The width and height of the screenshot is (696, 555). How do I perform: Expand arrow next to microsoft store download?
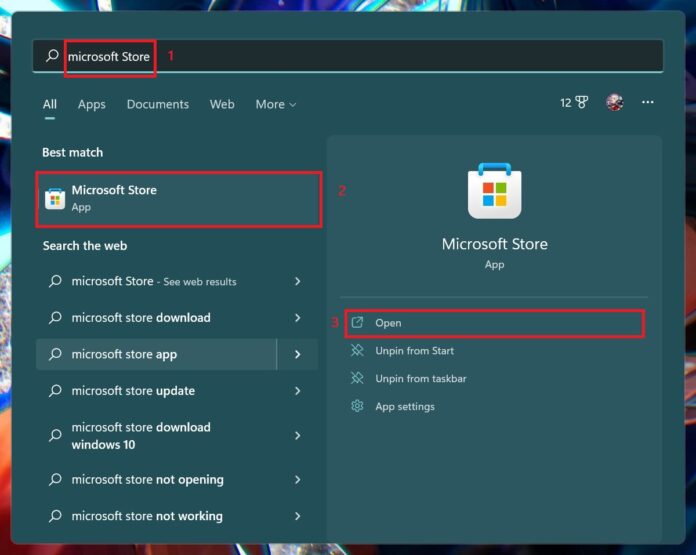tap(297, 318)
